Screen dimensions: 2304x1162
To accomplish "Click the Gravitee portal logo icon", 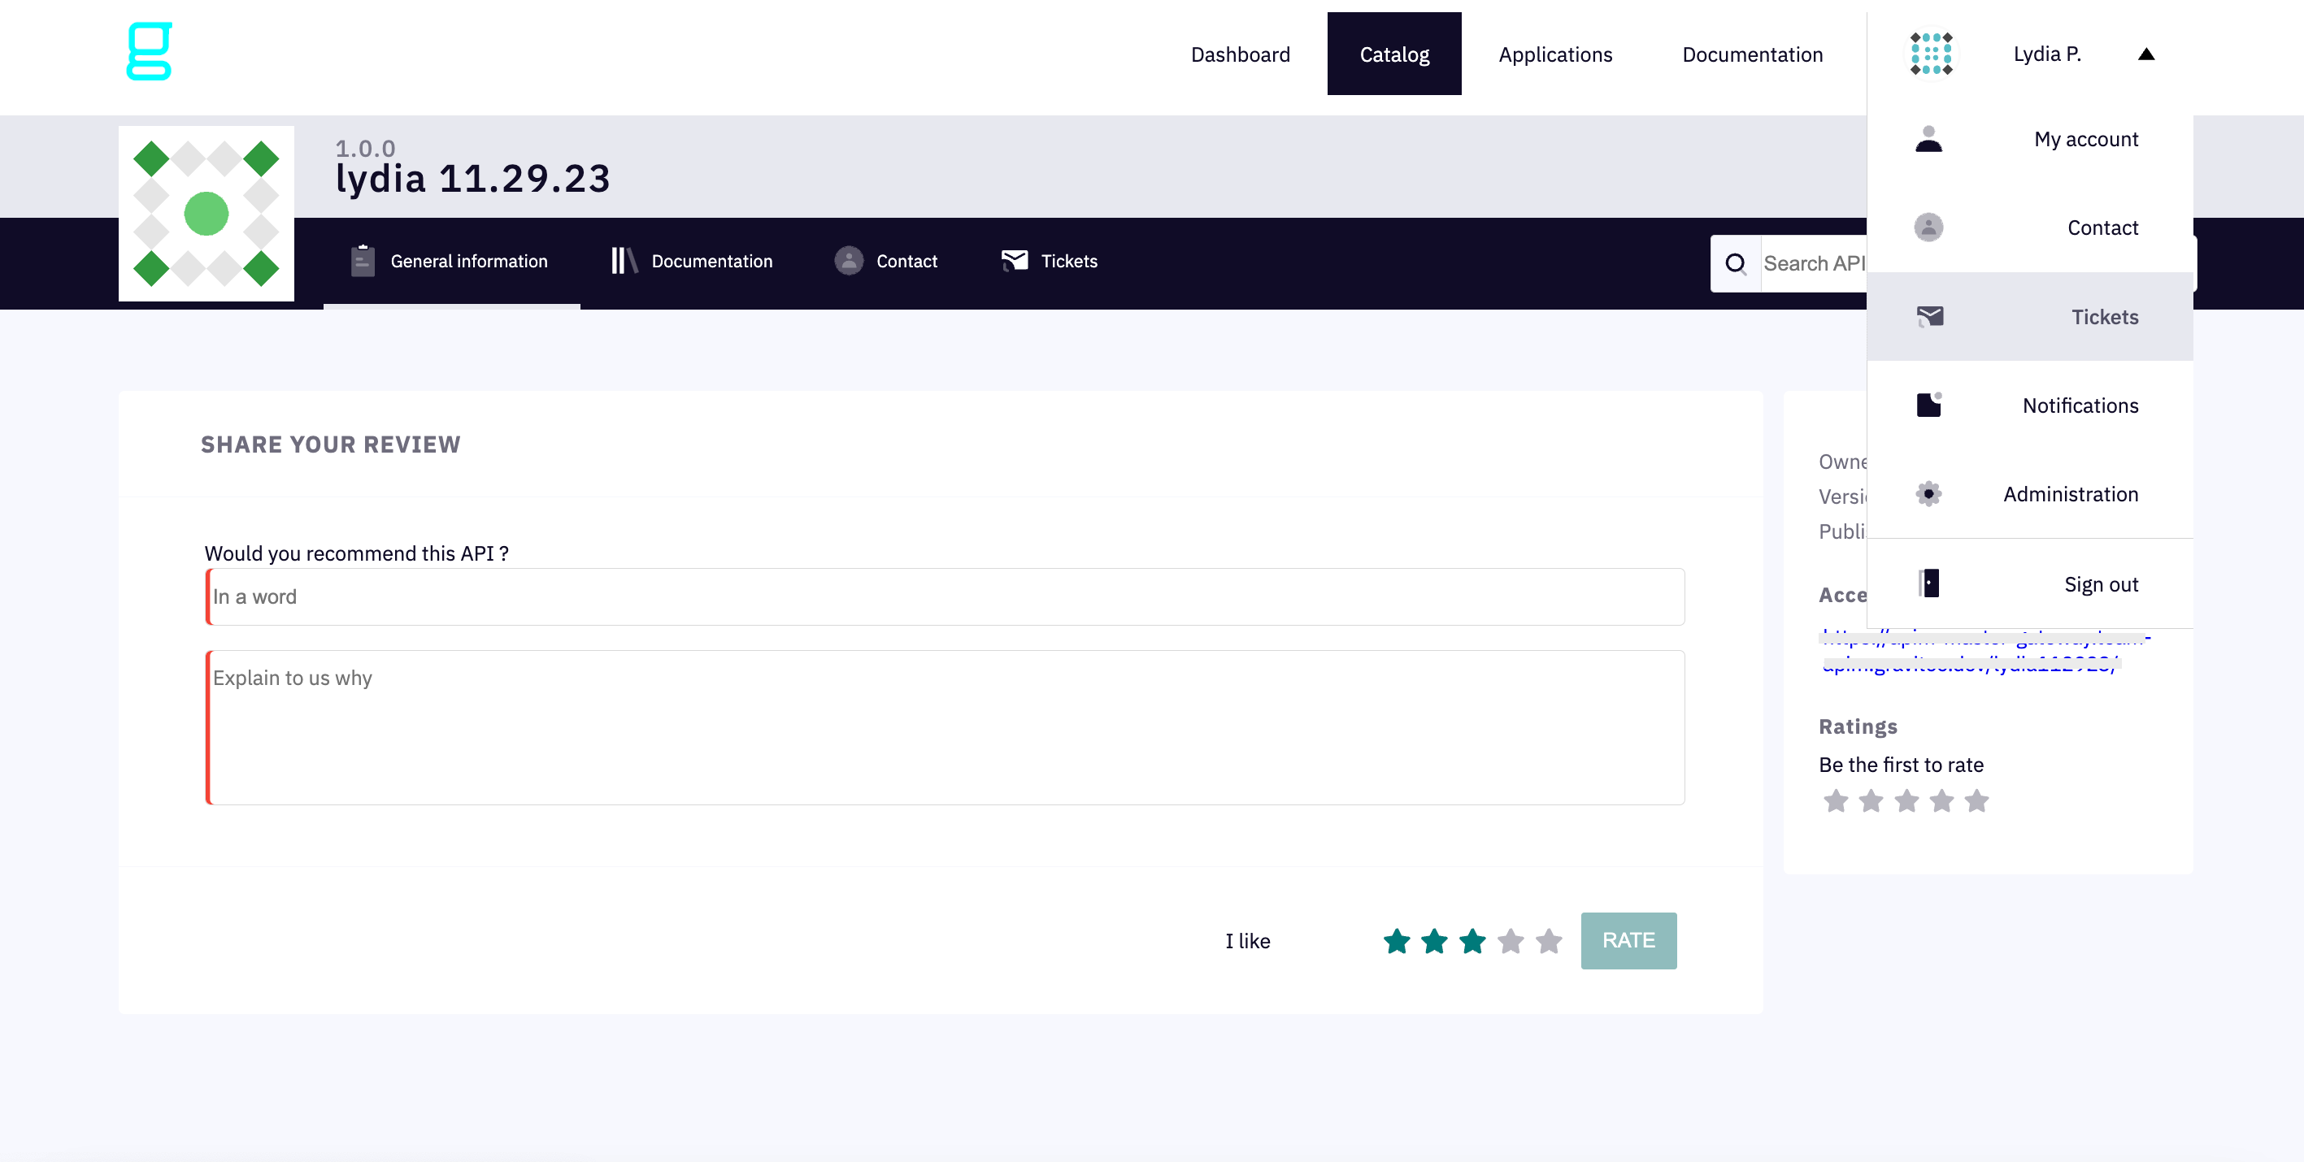I will (149, 52).
